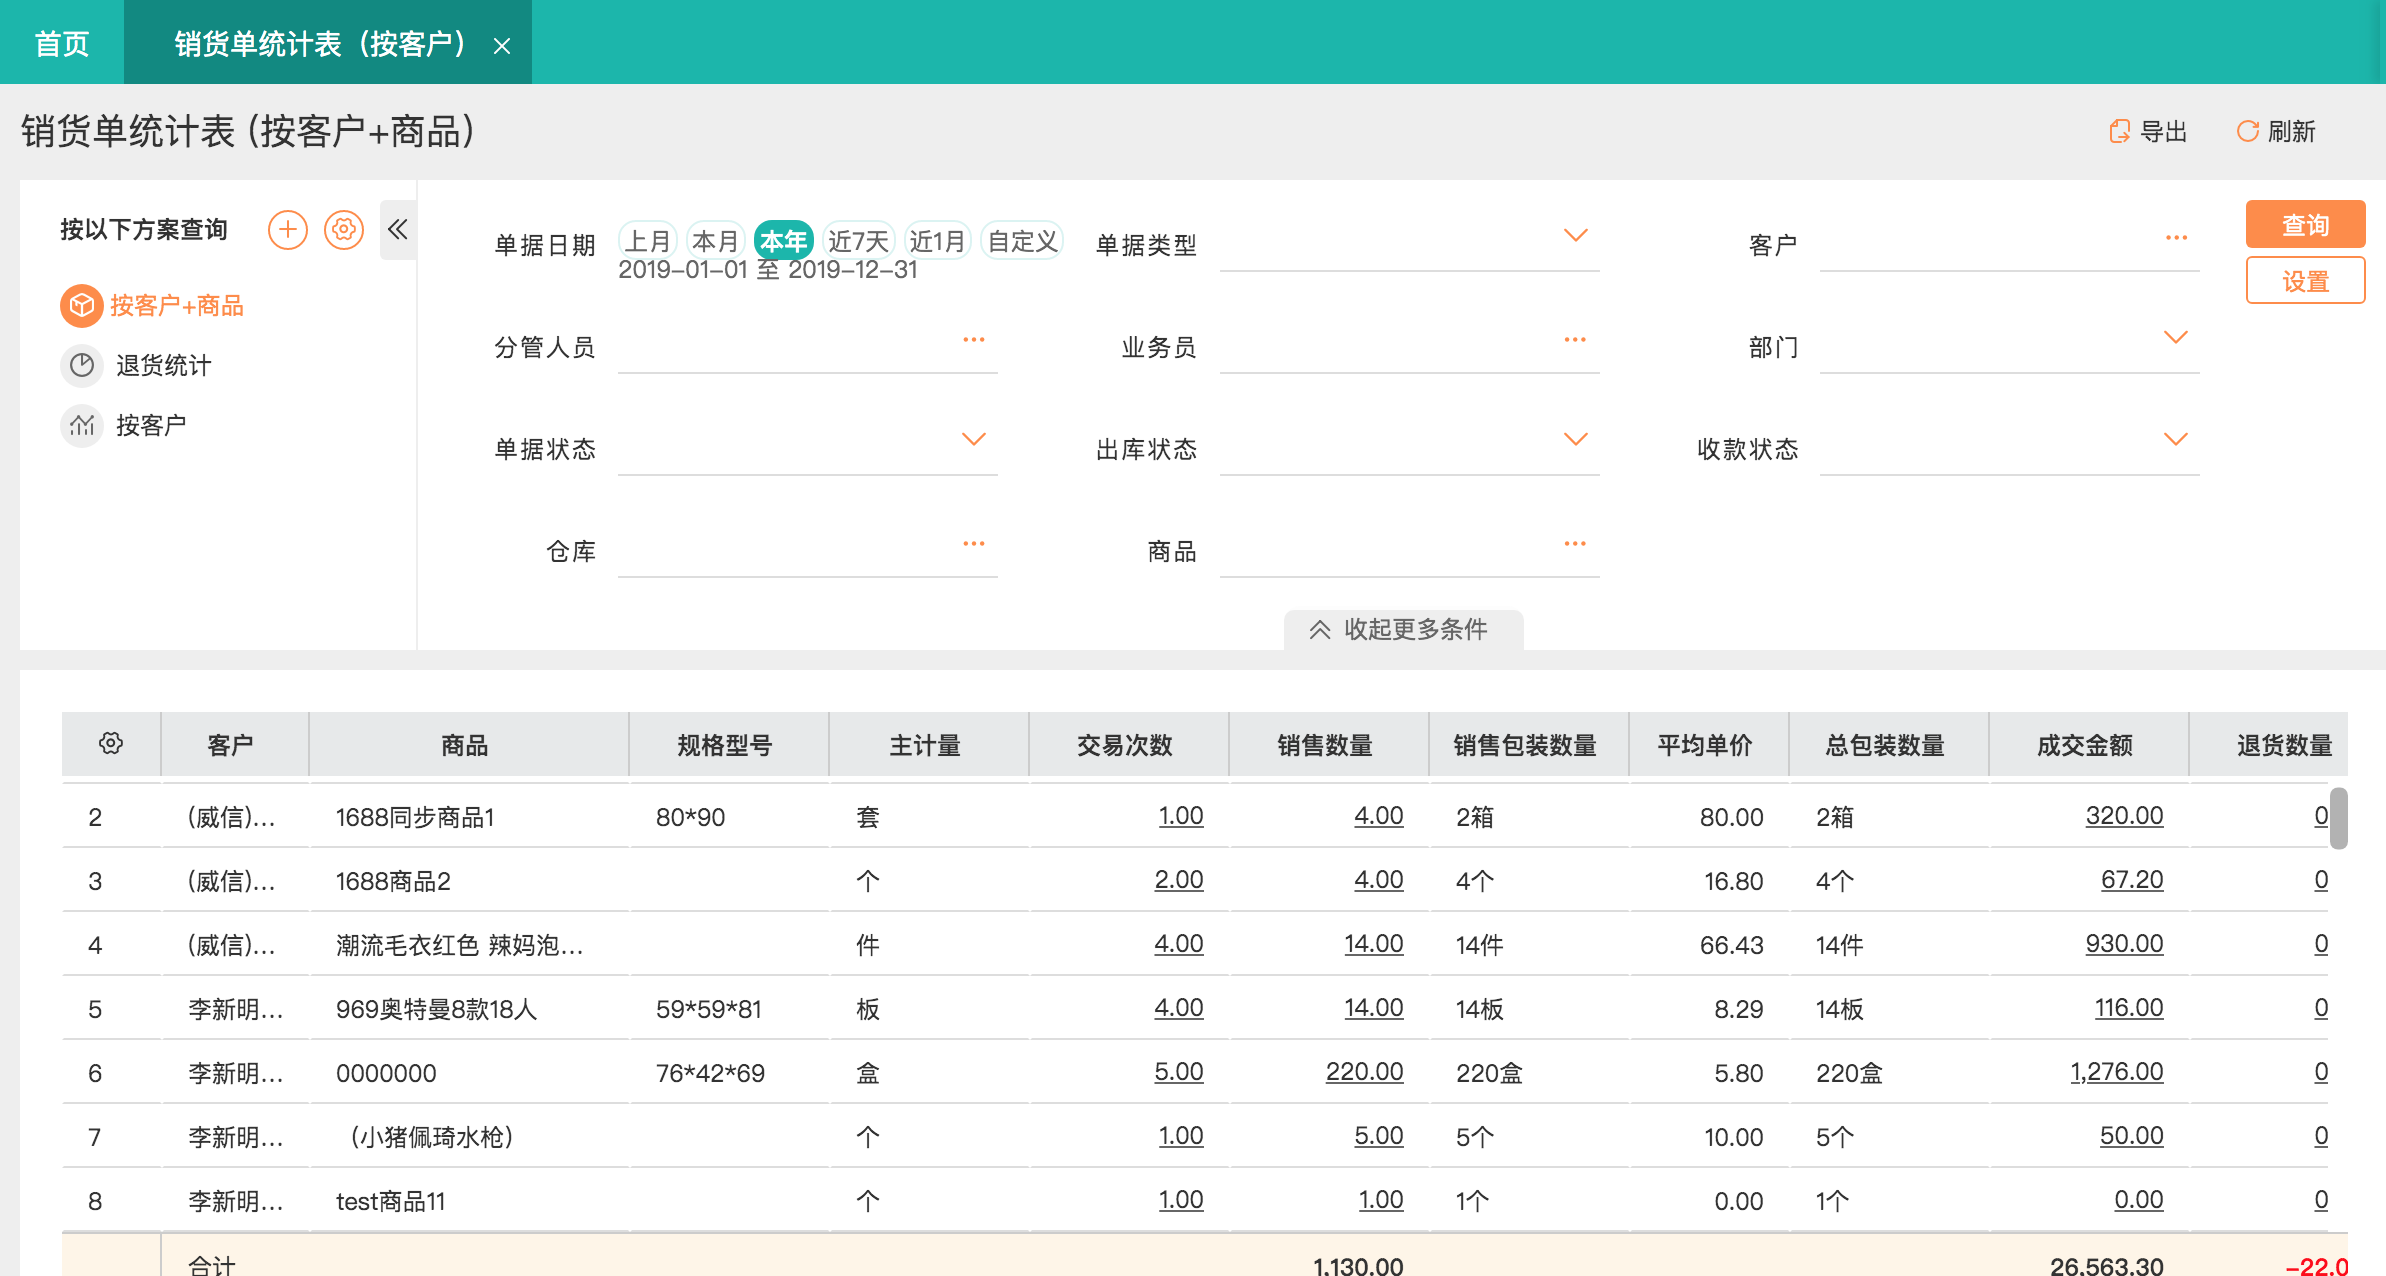Click the refresh icon to reload table
2386x1276 pixels.
click(2249, 132)
